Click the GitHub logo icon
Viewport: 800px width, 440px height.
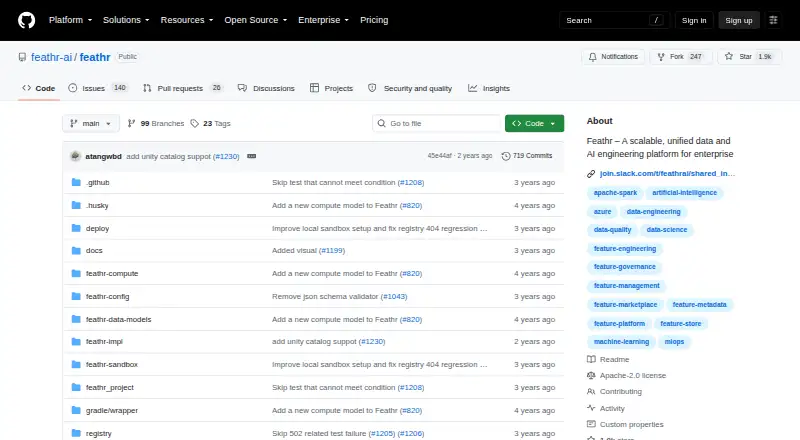click(27, 20)
